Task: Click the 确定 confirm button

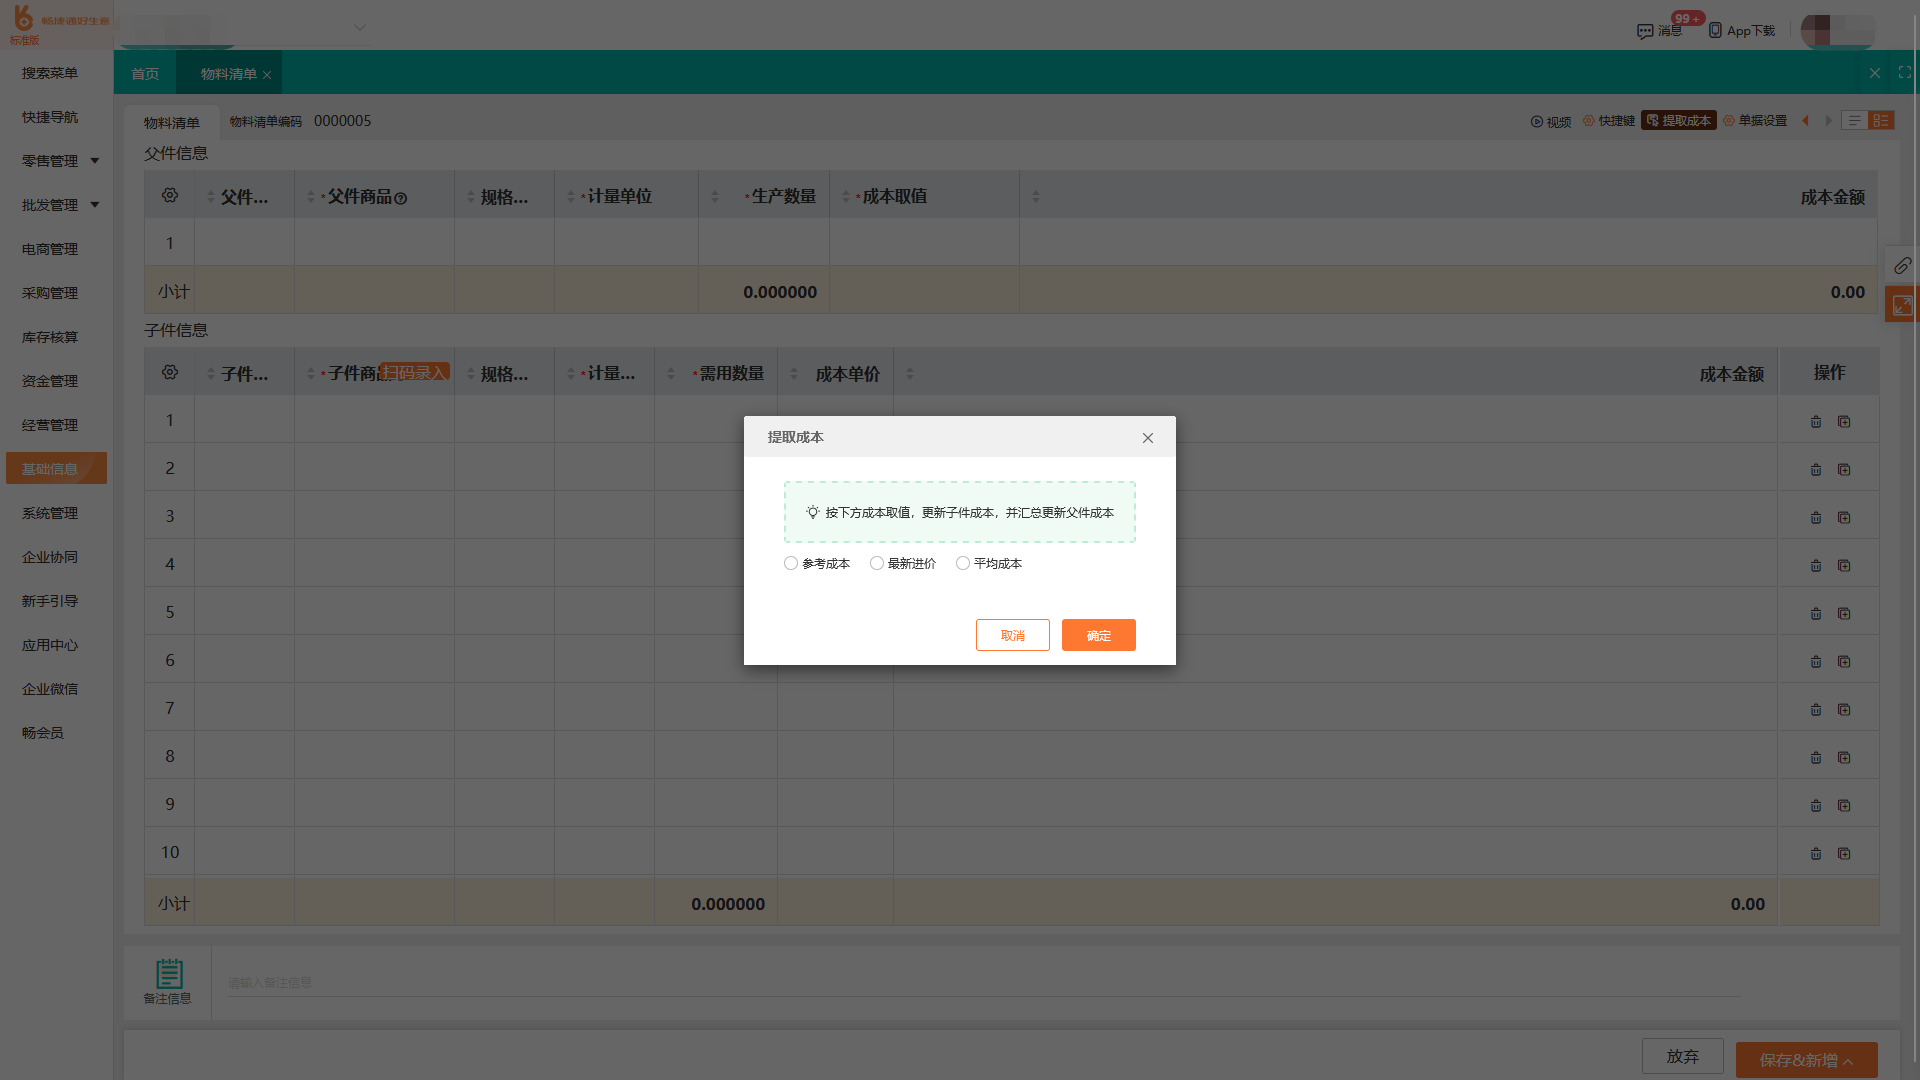Action: (1098, 634)
